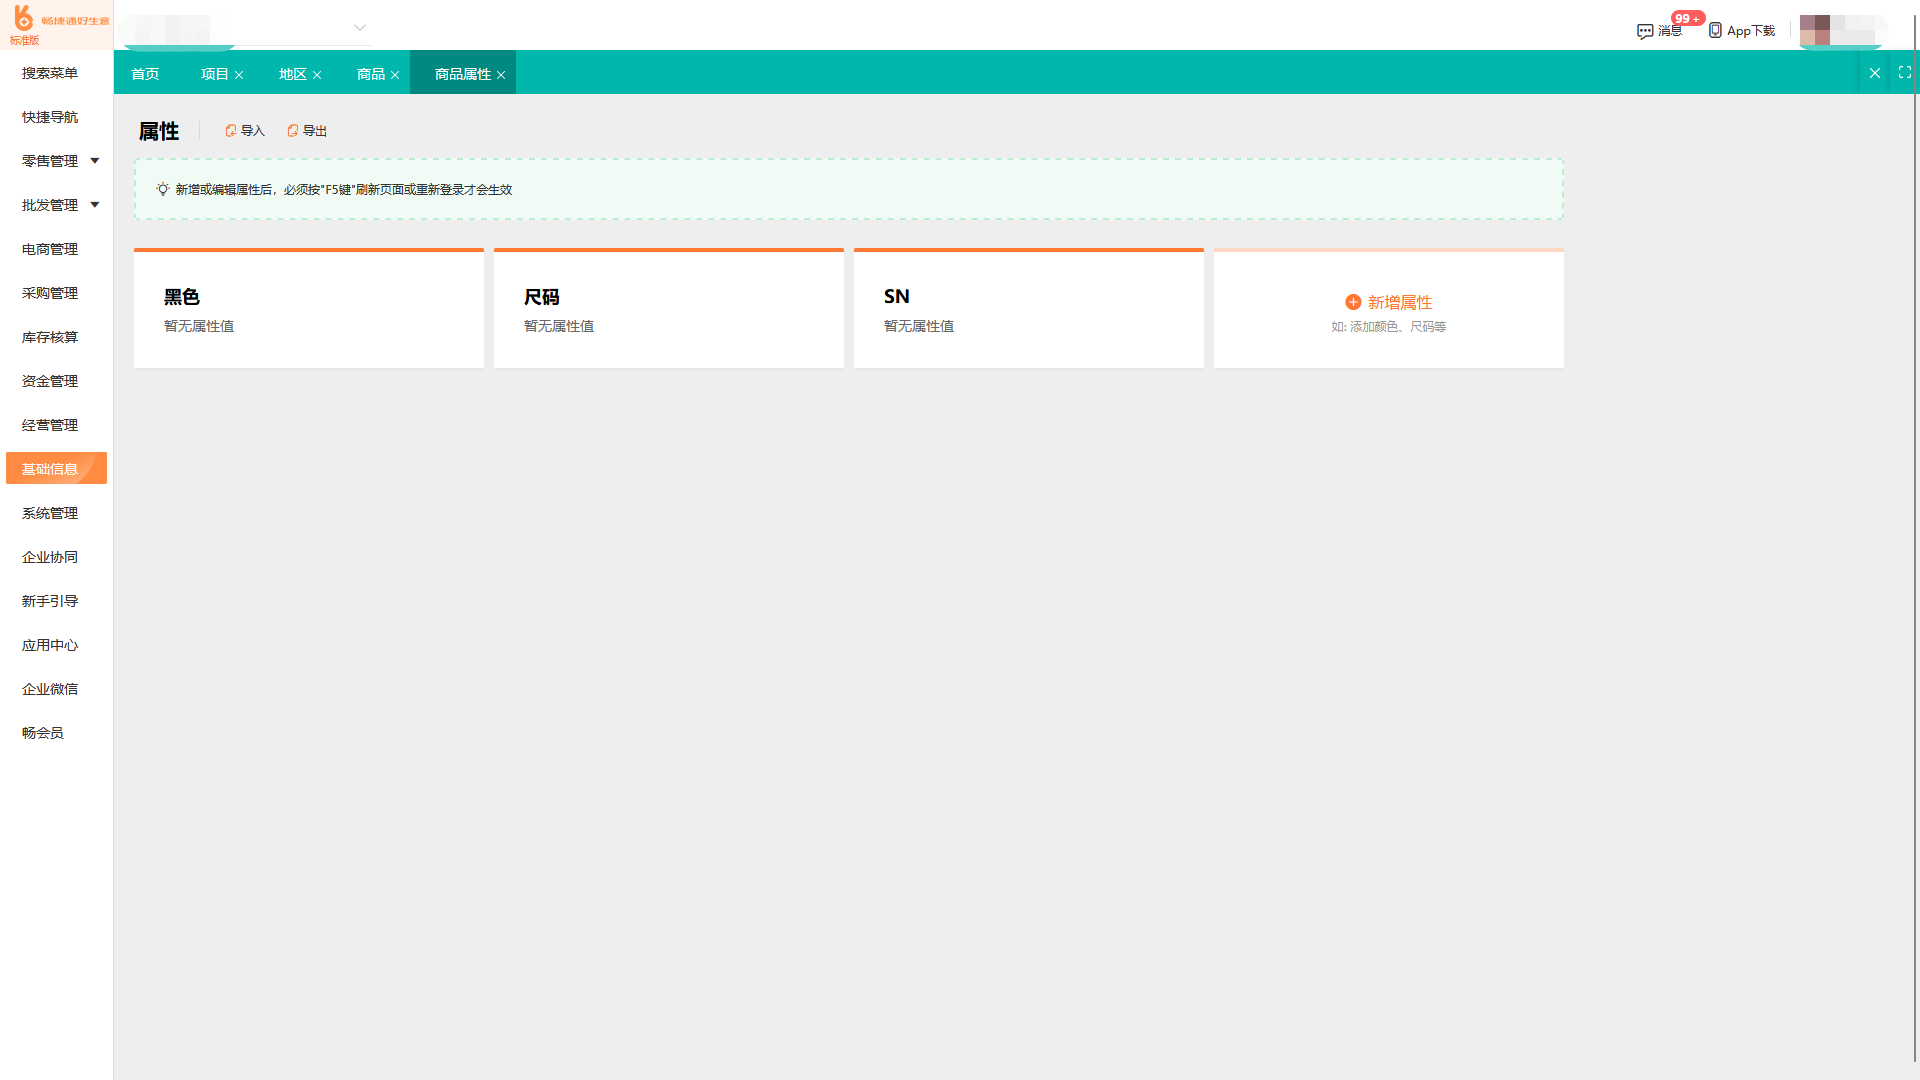Expand the 项目 dropdown menu
Screen dimensions: 1920x1080
[x=215, y=73]
